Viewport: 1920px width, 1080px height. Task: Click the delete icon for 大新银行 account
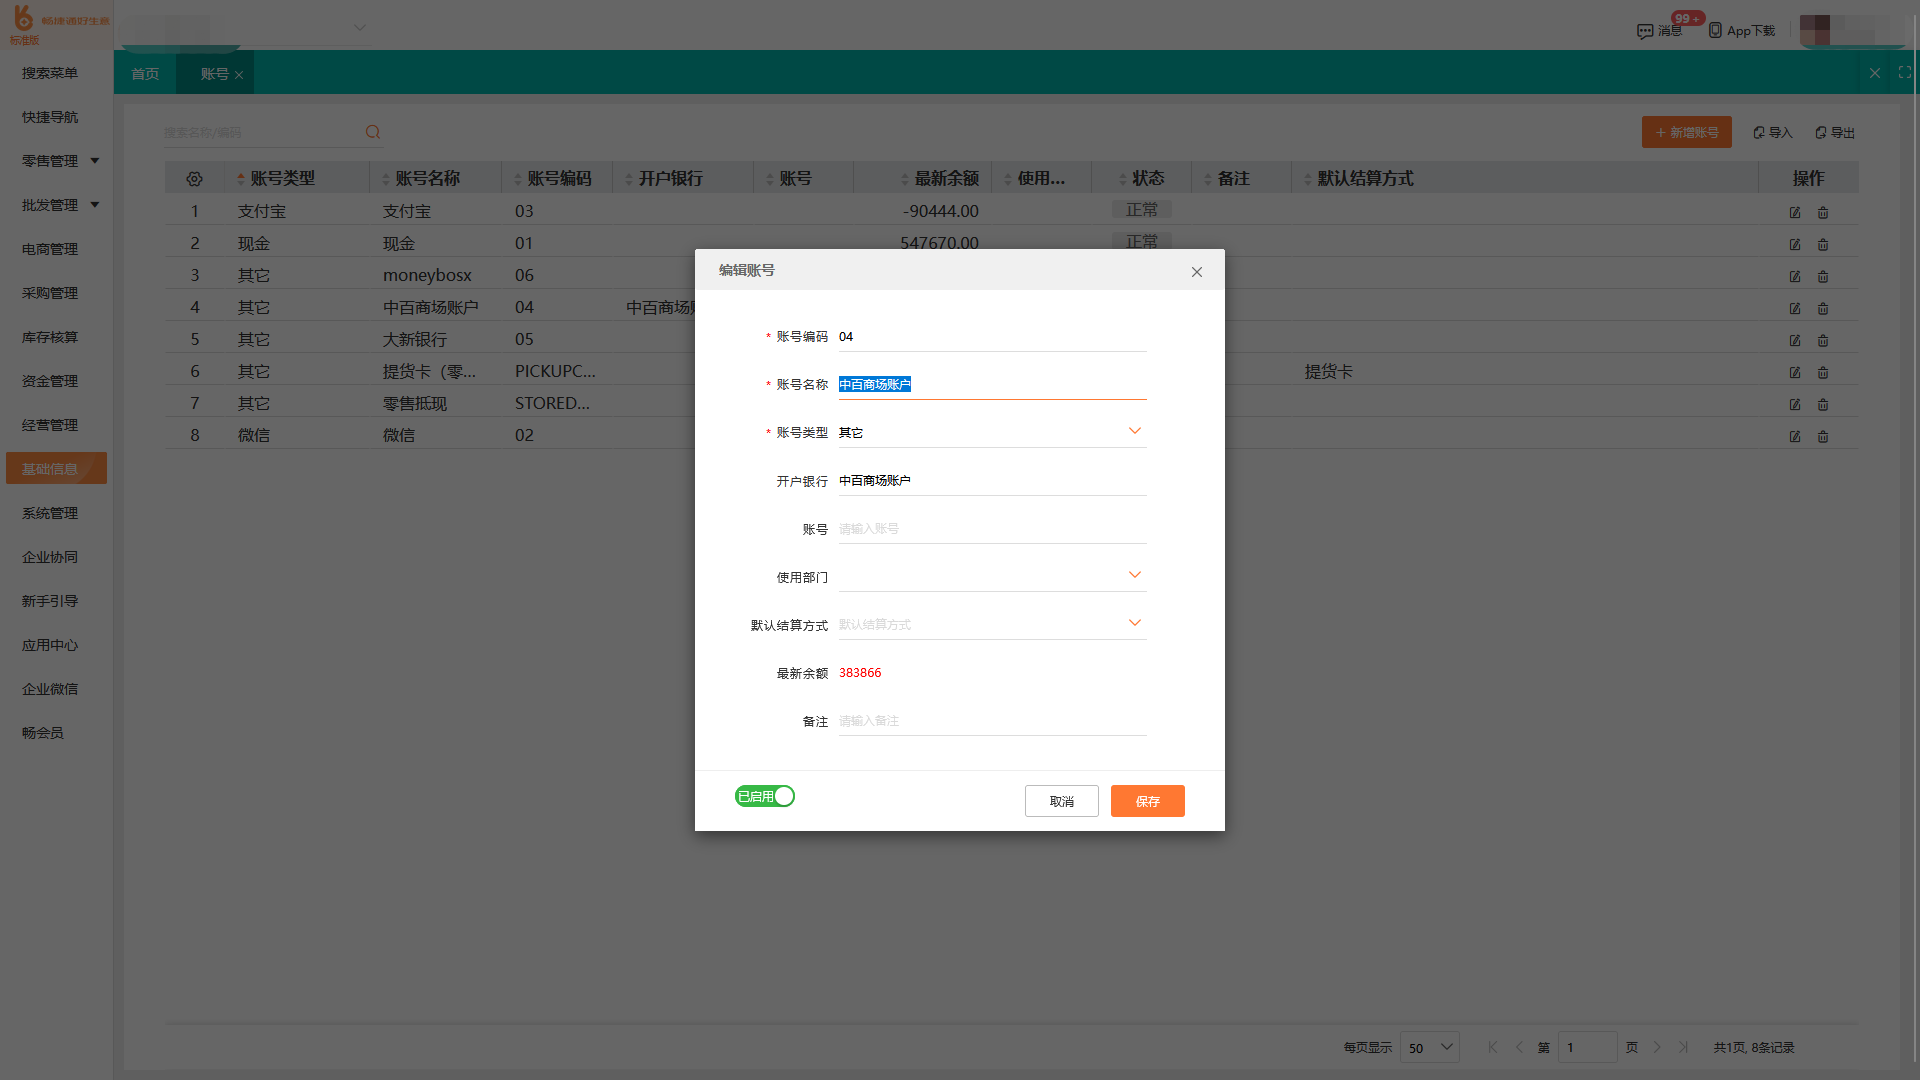click(x=1824, y=340)
